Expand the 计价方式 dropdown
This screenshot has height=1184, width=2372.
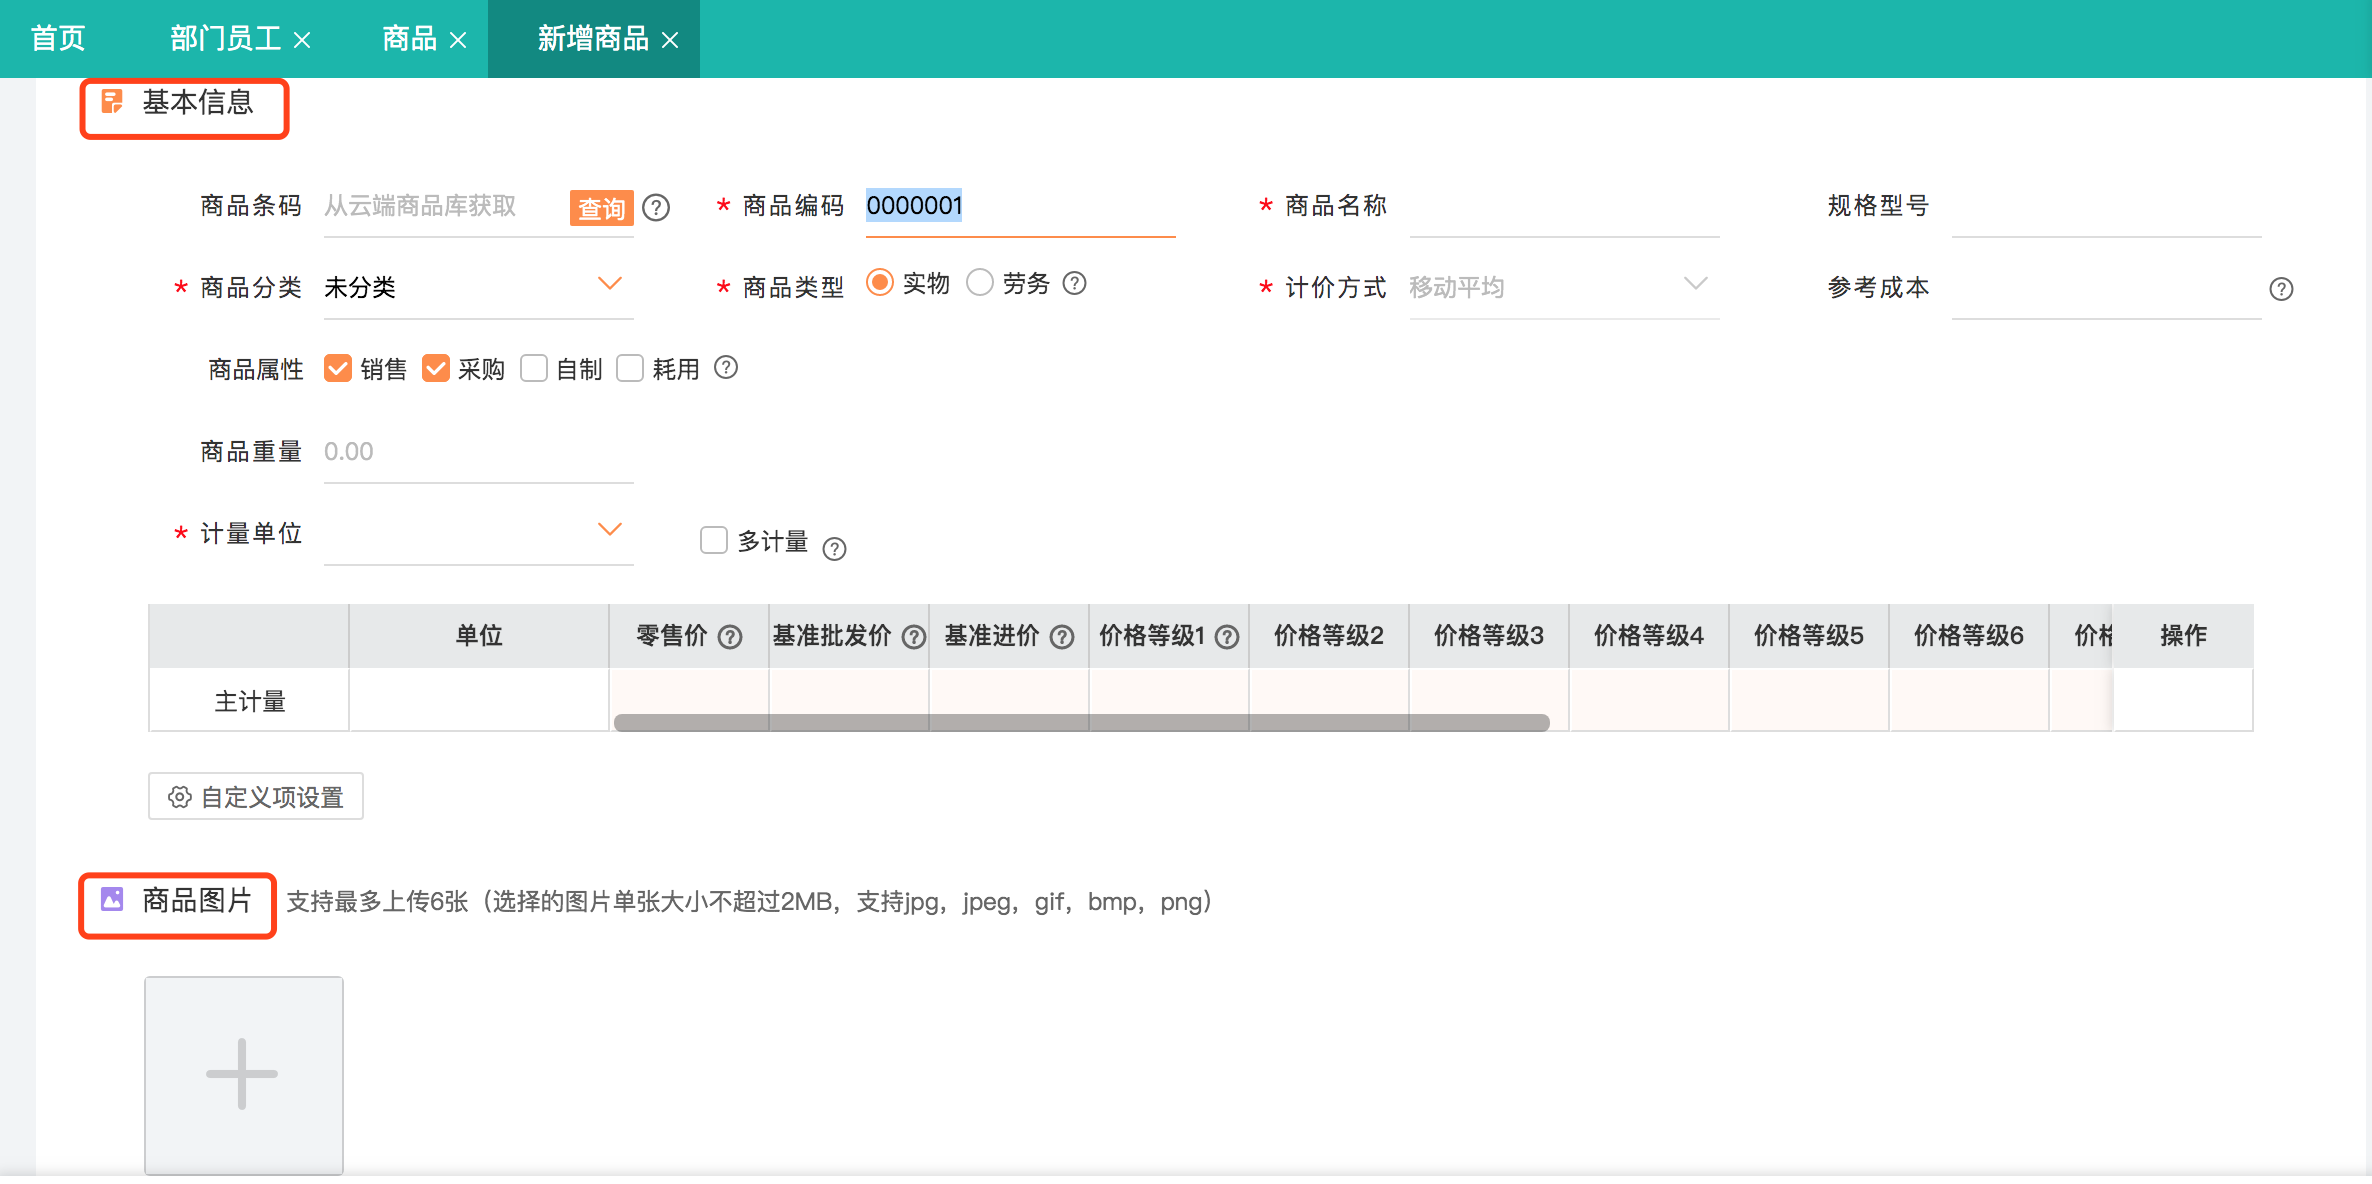point(1693,286)
